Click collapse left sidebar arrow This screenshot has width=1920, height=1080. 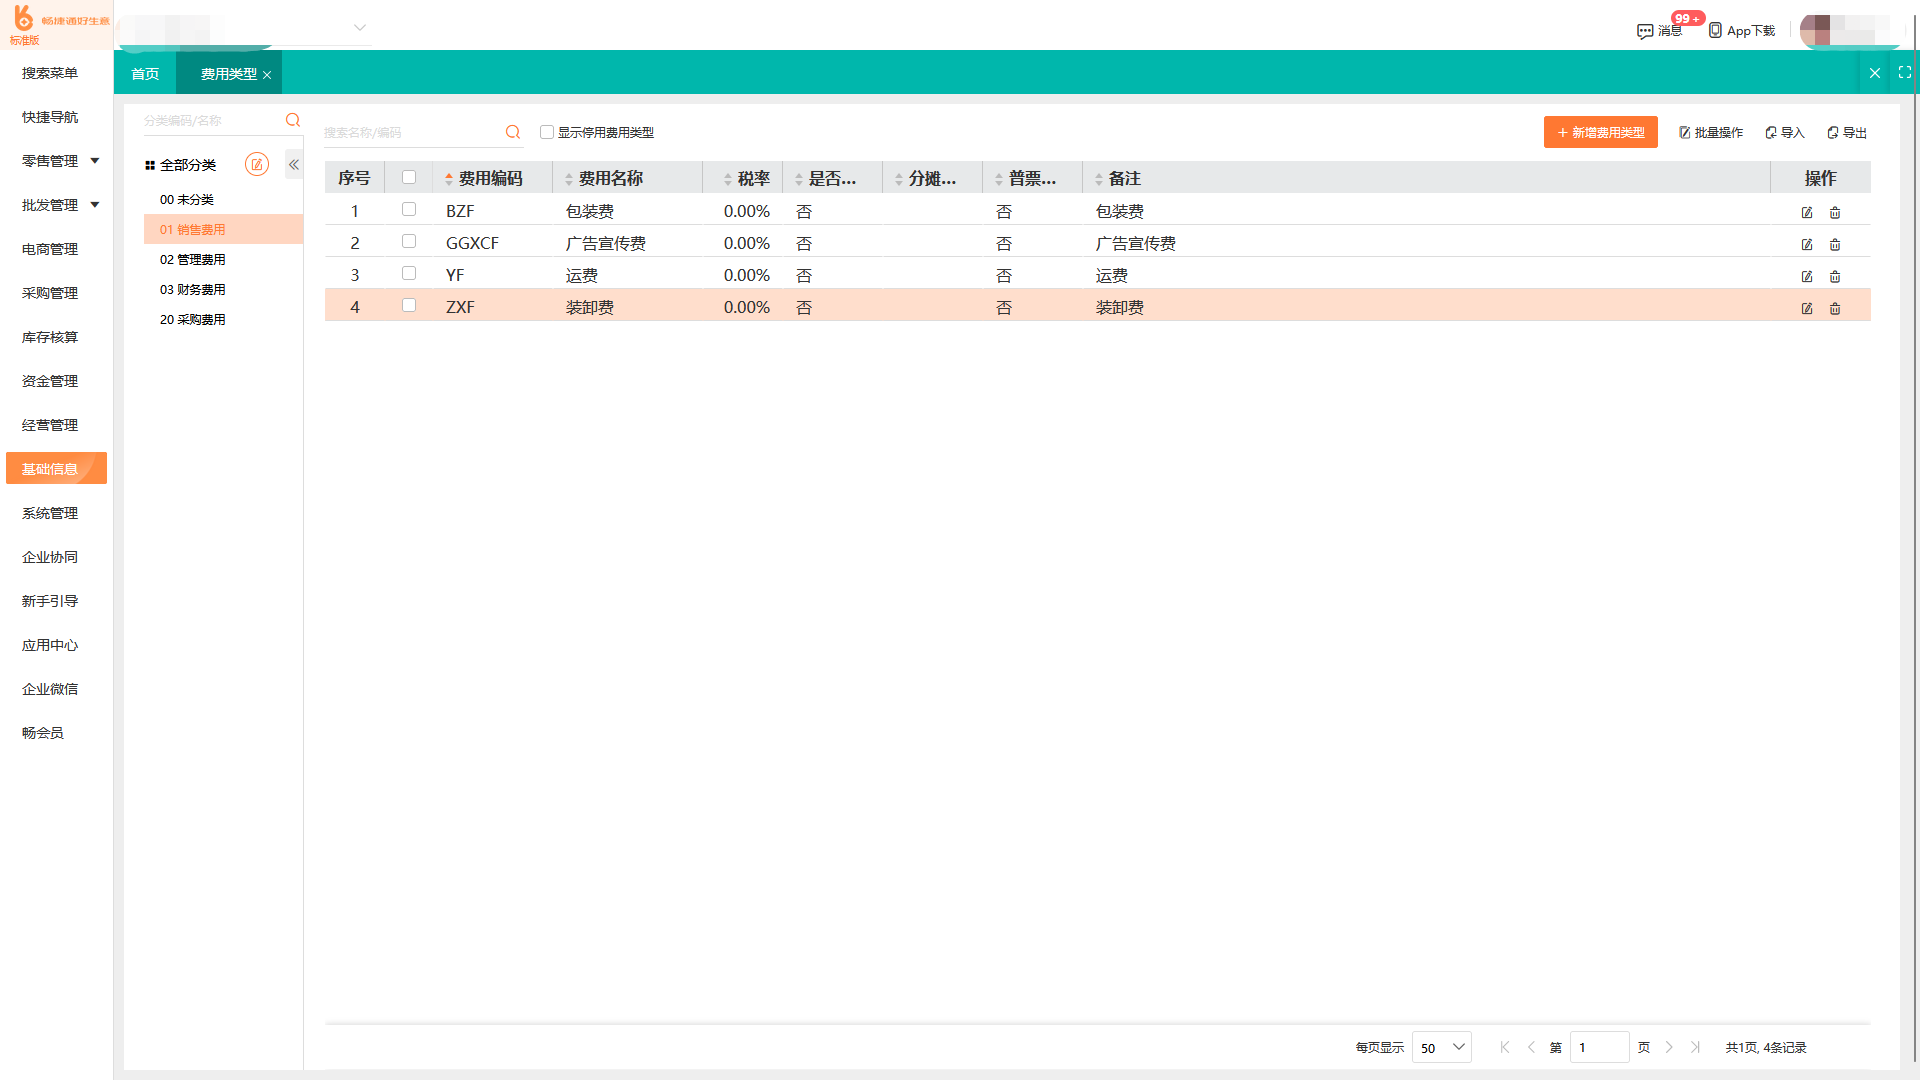pyautogui.click(x=295, y=164)
